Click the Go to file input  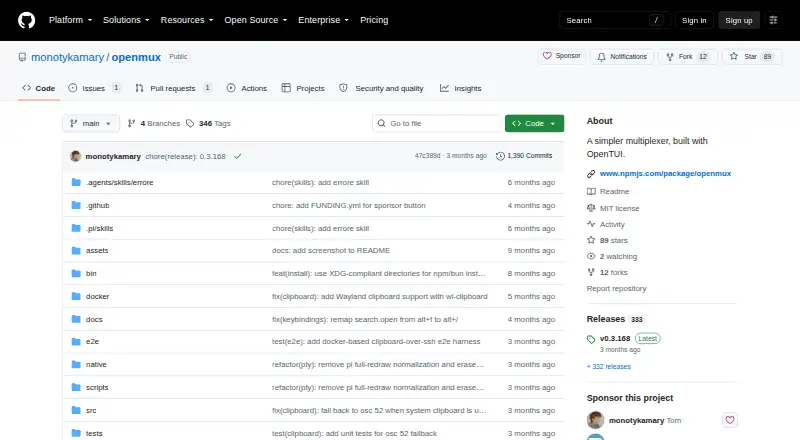pyautogui.click(x=437, y=124)
